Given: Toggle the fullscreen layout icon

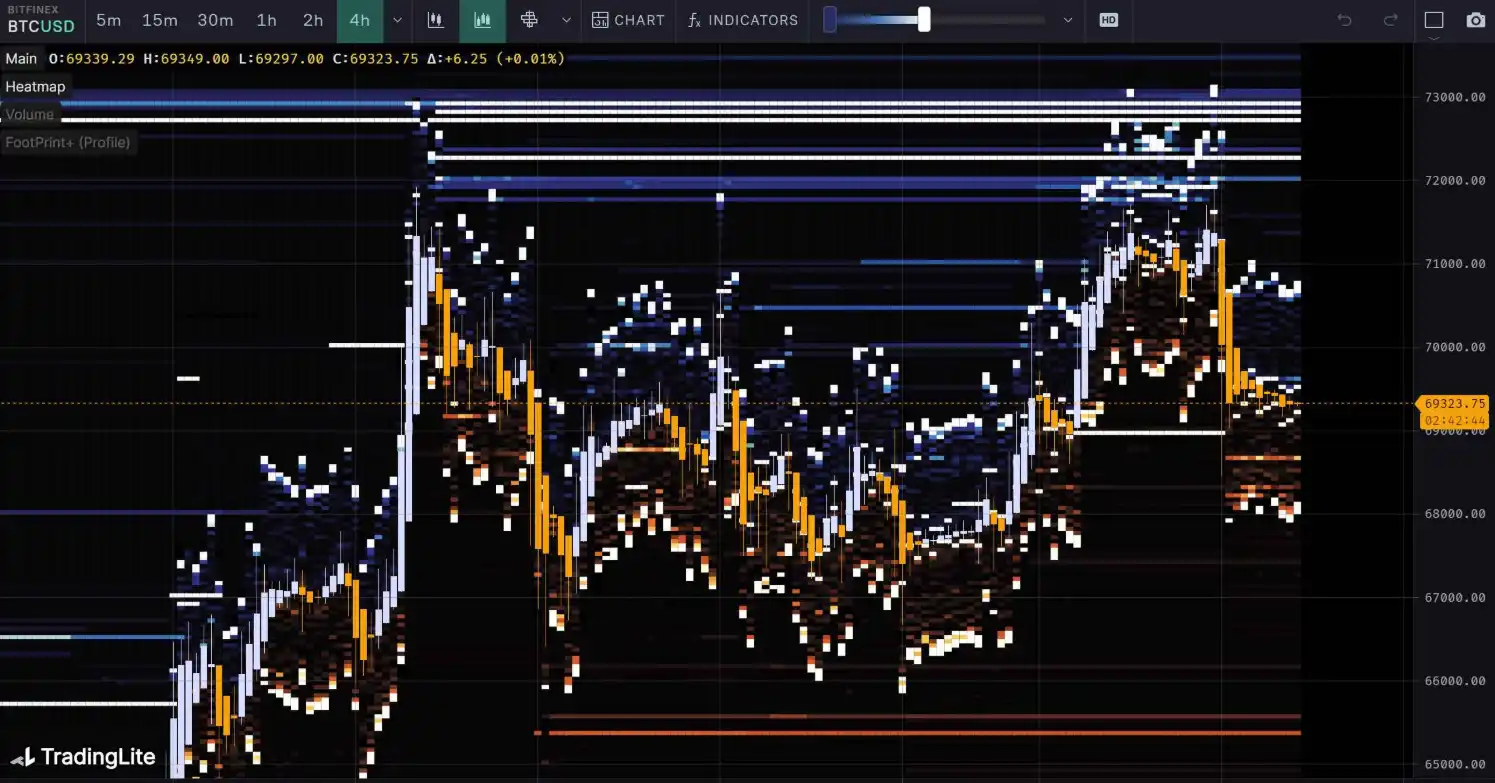Looking at the screenshot, I should (x=1434, y=20).
